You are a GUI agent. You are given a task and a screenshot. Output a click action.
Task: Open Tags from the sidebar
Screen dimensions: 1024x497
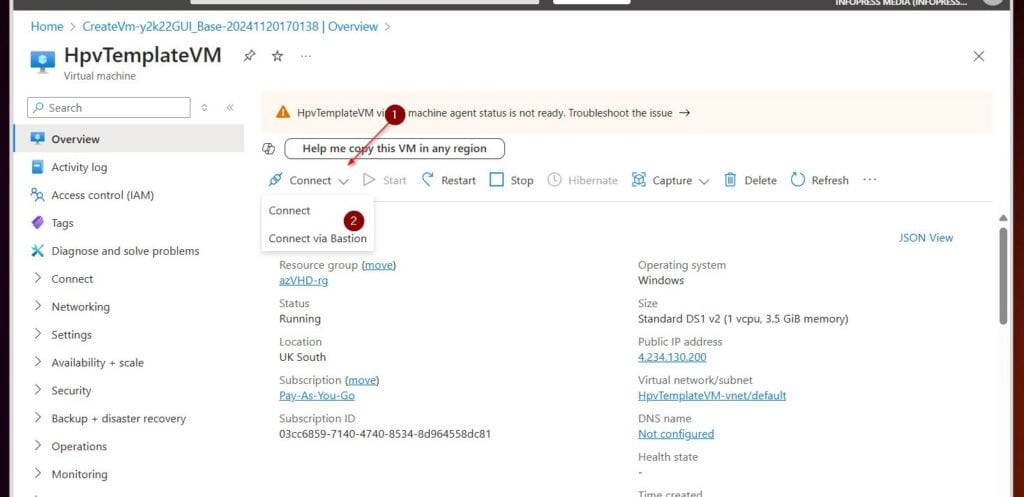coord(63,223)
